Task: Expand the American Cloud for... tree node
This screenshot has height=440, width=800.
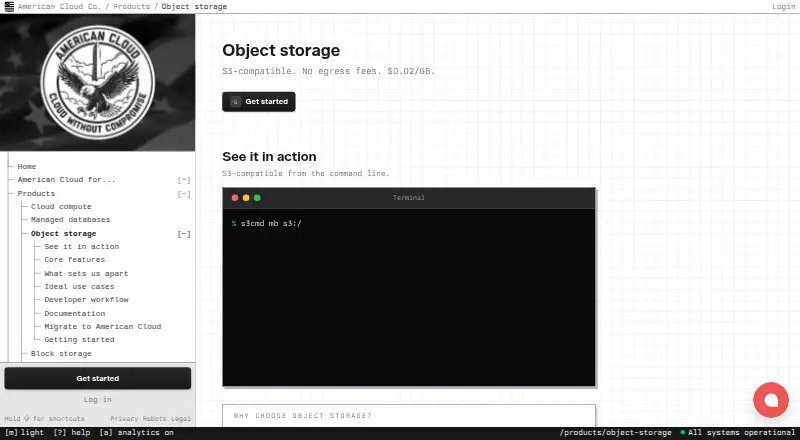Action: coord(184,180)
